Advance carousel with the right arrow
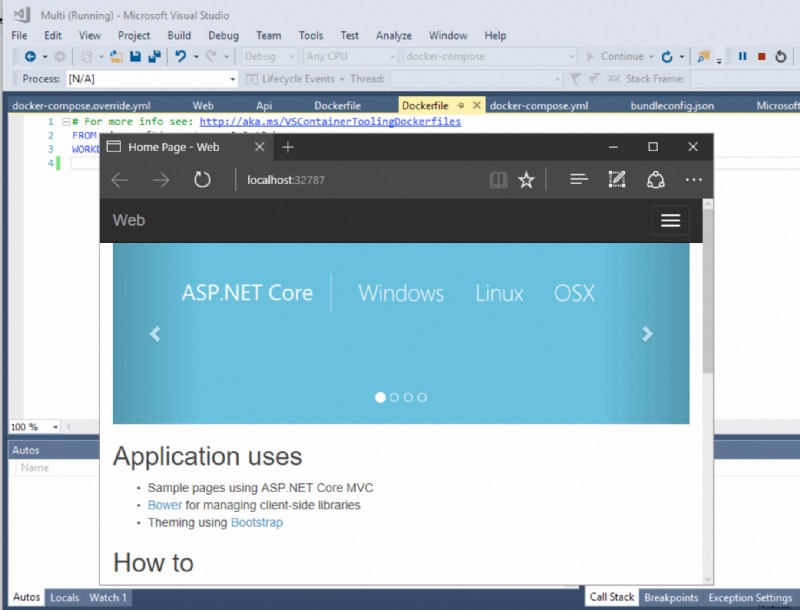This screenshot has height=610, width=800. click(x=647, y=334)
